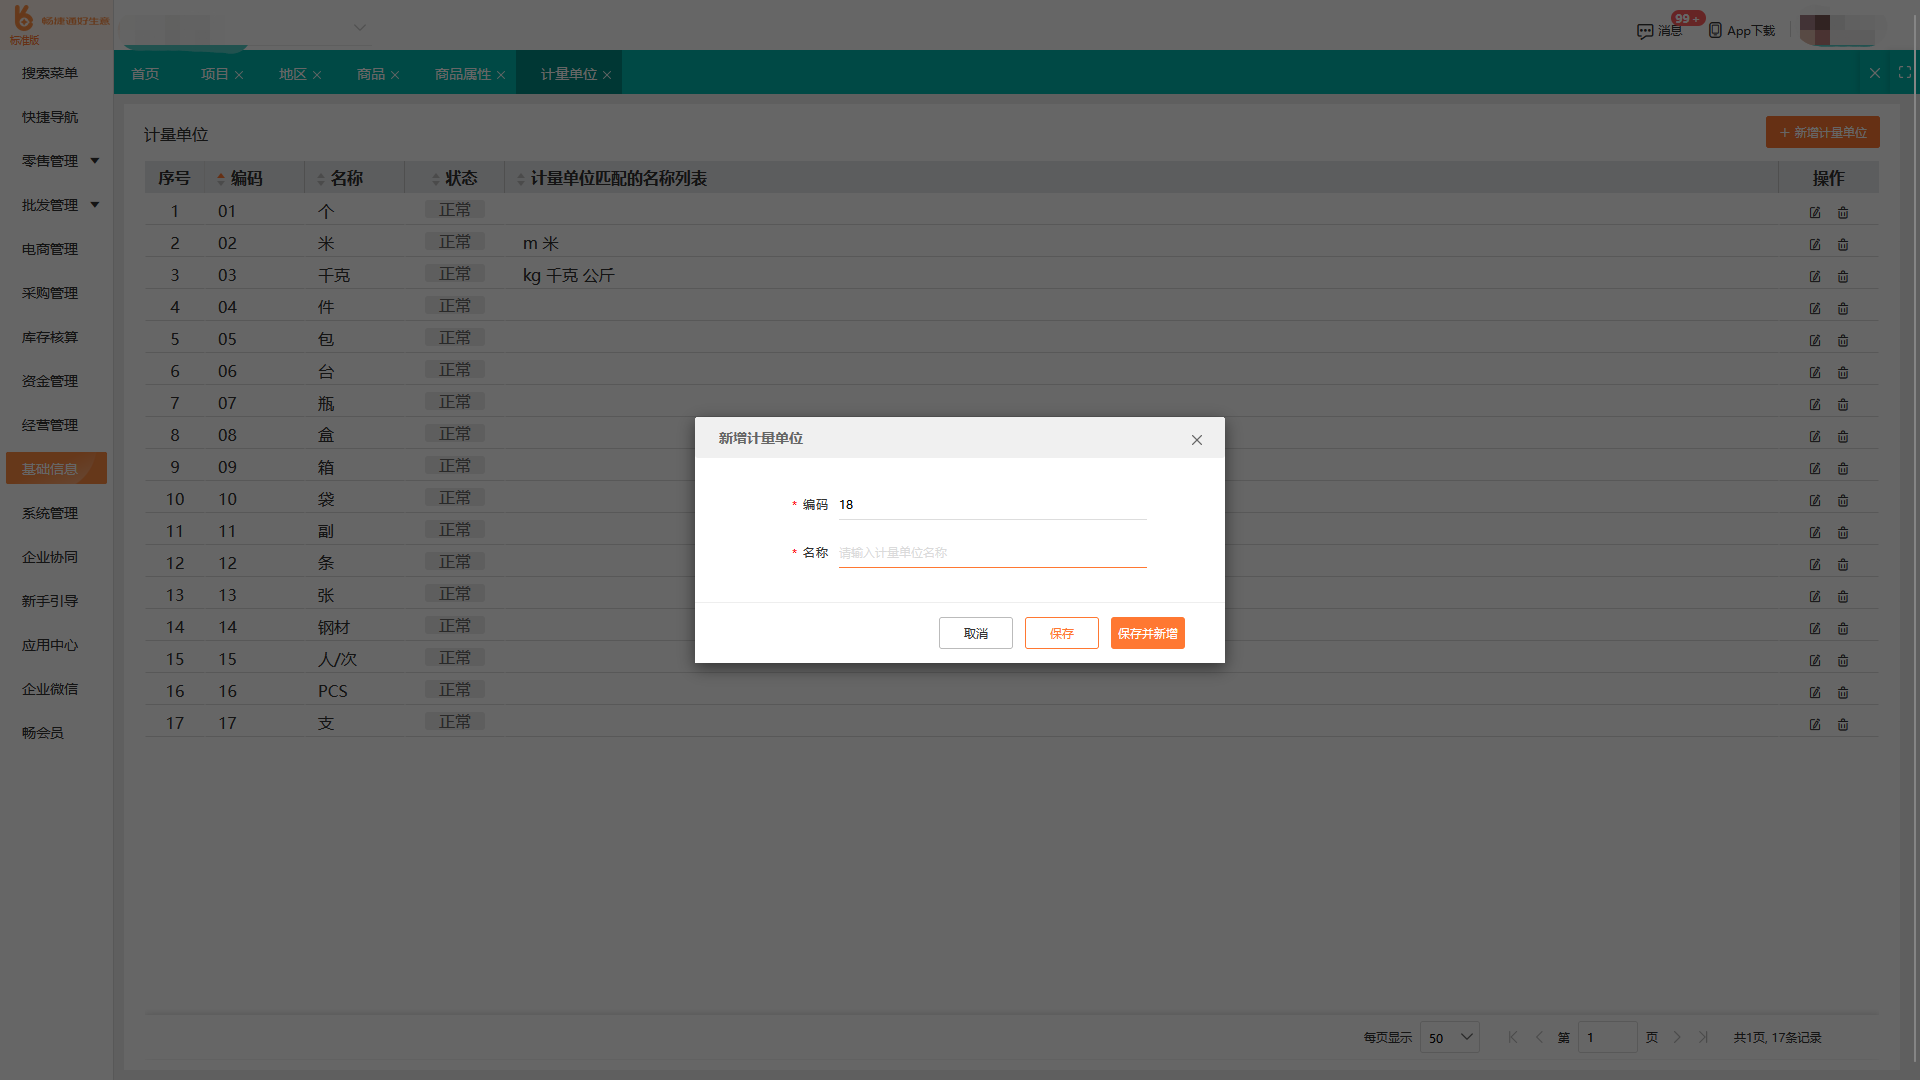Expand 商品属性 dropdown tab
Image resolution: width=1920 pixels, height=1080 pixels.
pyautogui.click(x=467, y=74)
